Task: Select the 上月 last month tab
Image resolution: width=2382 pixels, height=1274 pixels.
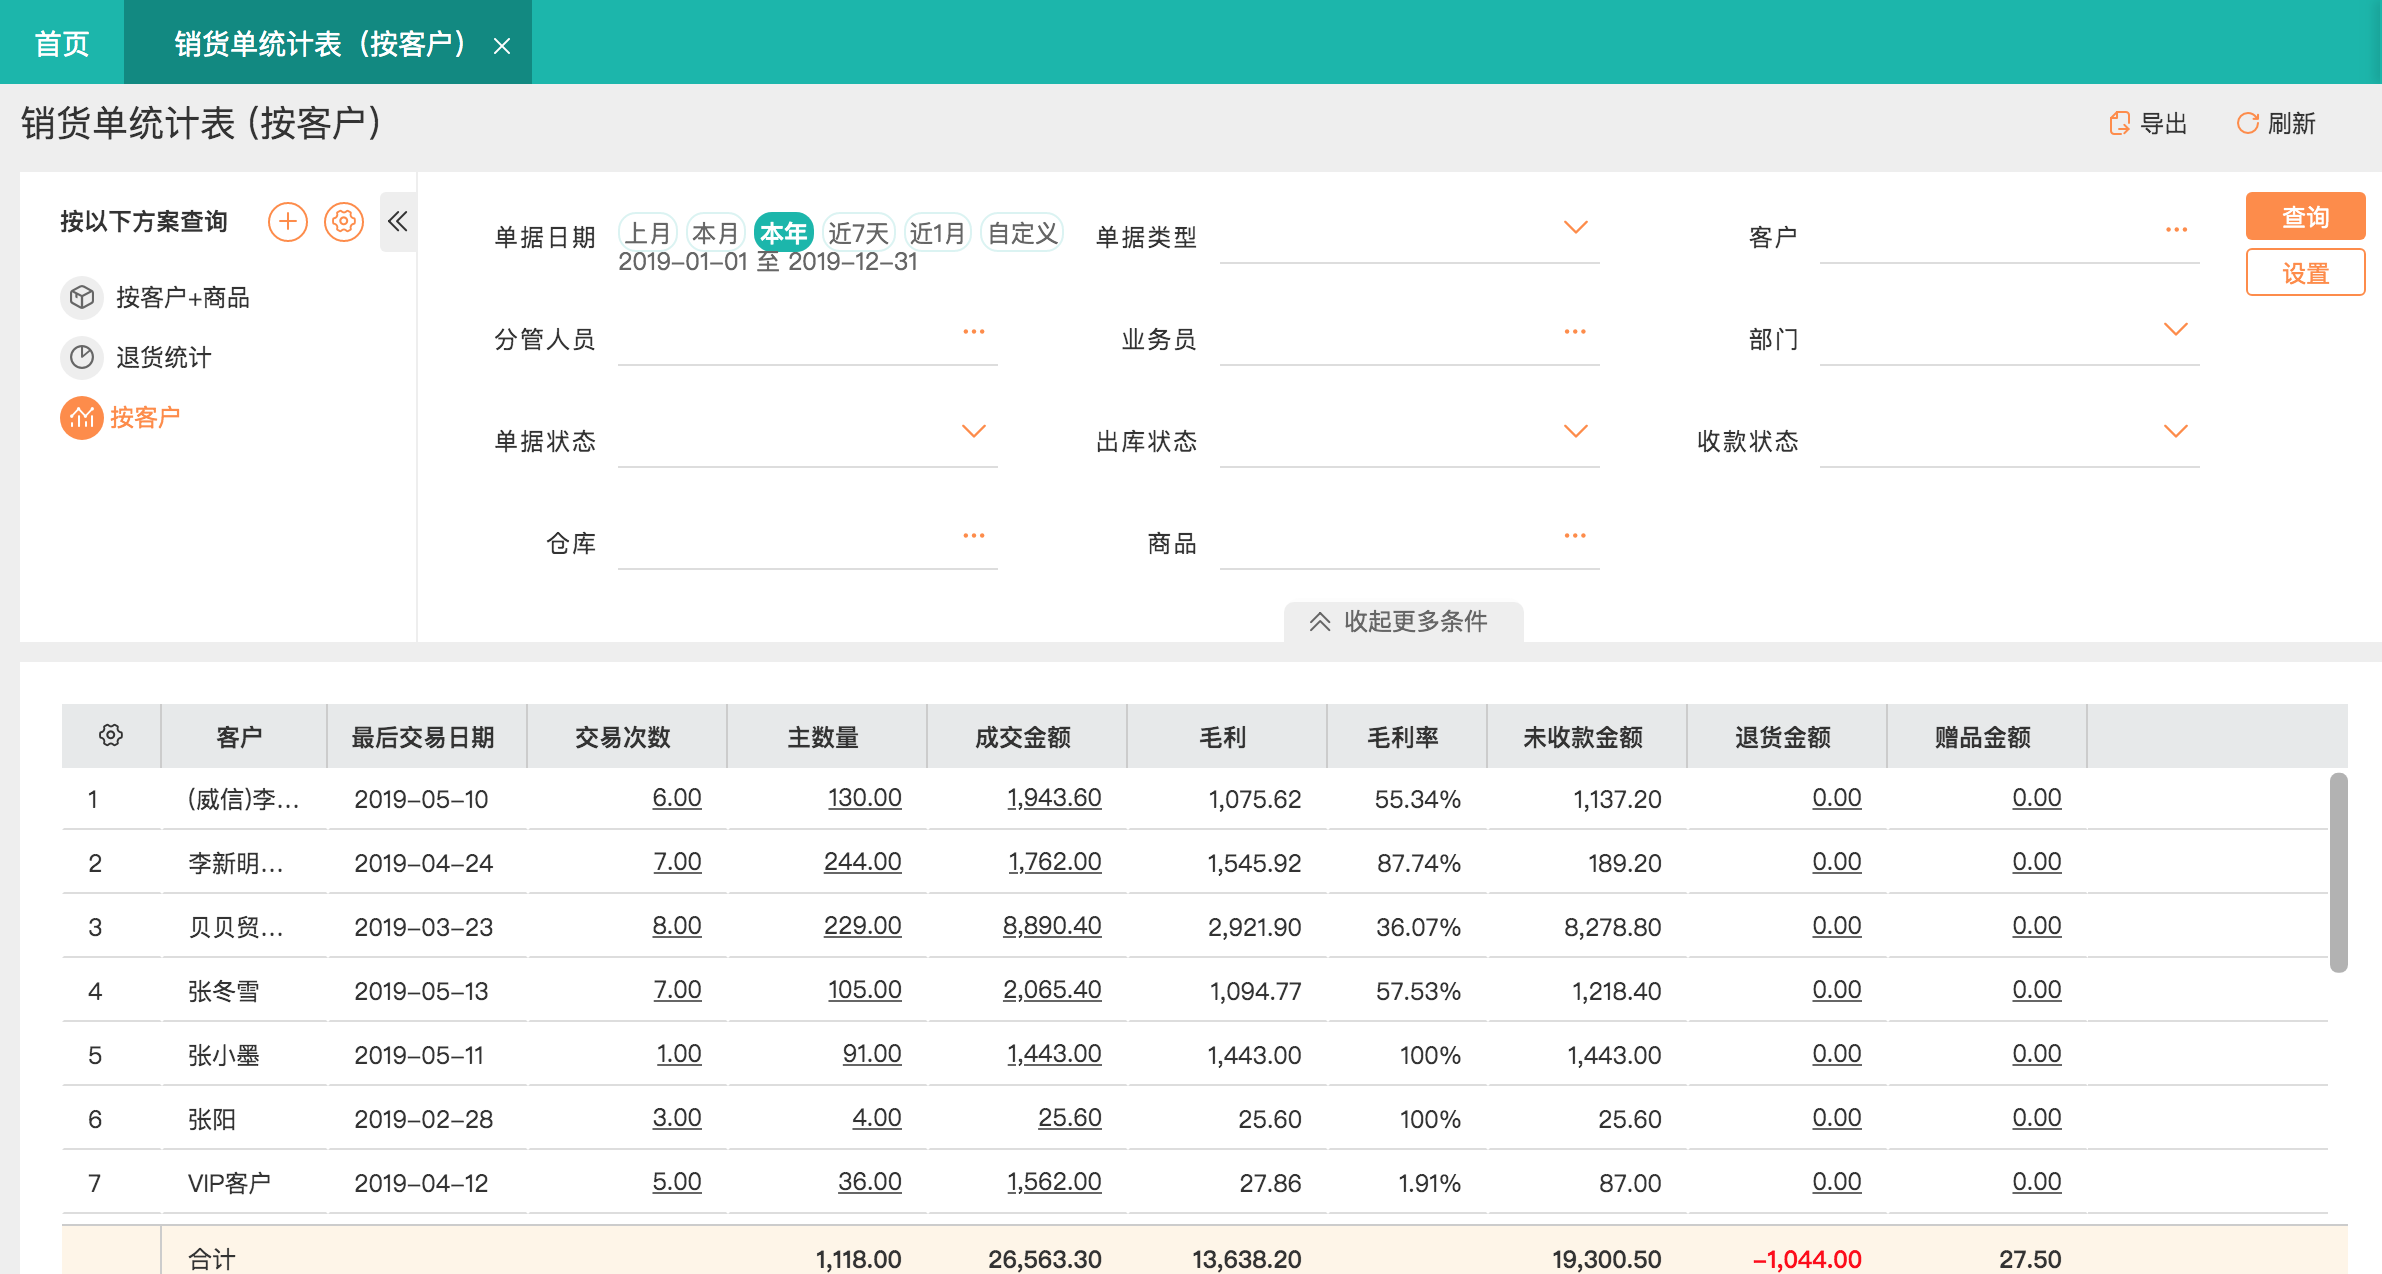Action: point(643,227)
